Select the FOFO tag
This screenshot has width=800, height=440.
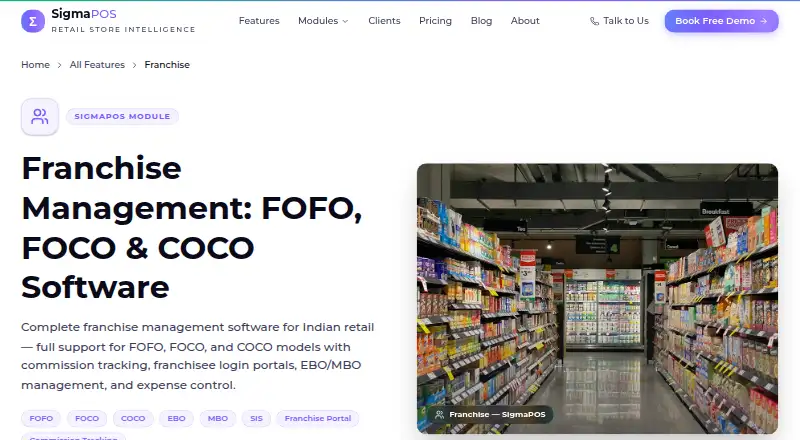pyautogui.click(x=41, y=419)
